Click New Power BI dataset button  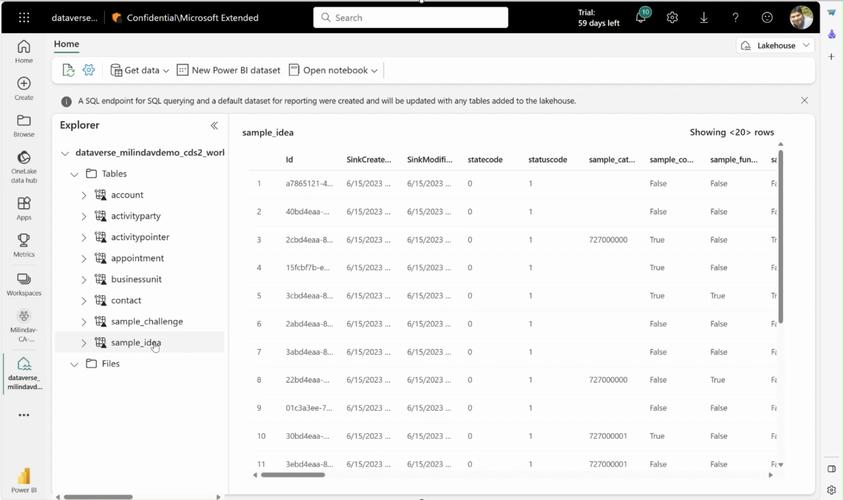pyautogui.click(x=228, y=71)
